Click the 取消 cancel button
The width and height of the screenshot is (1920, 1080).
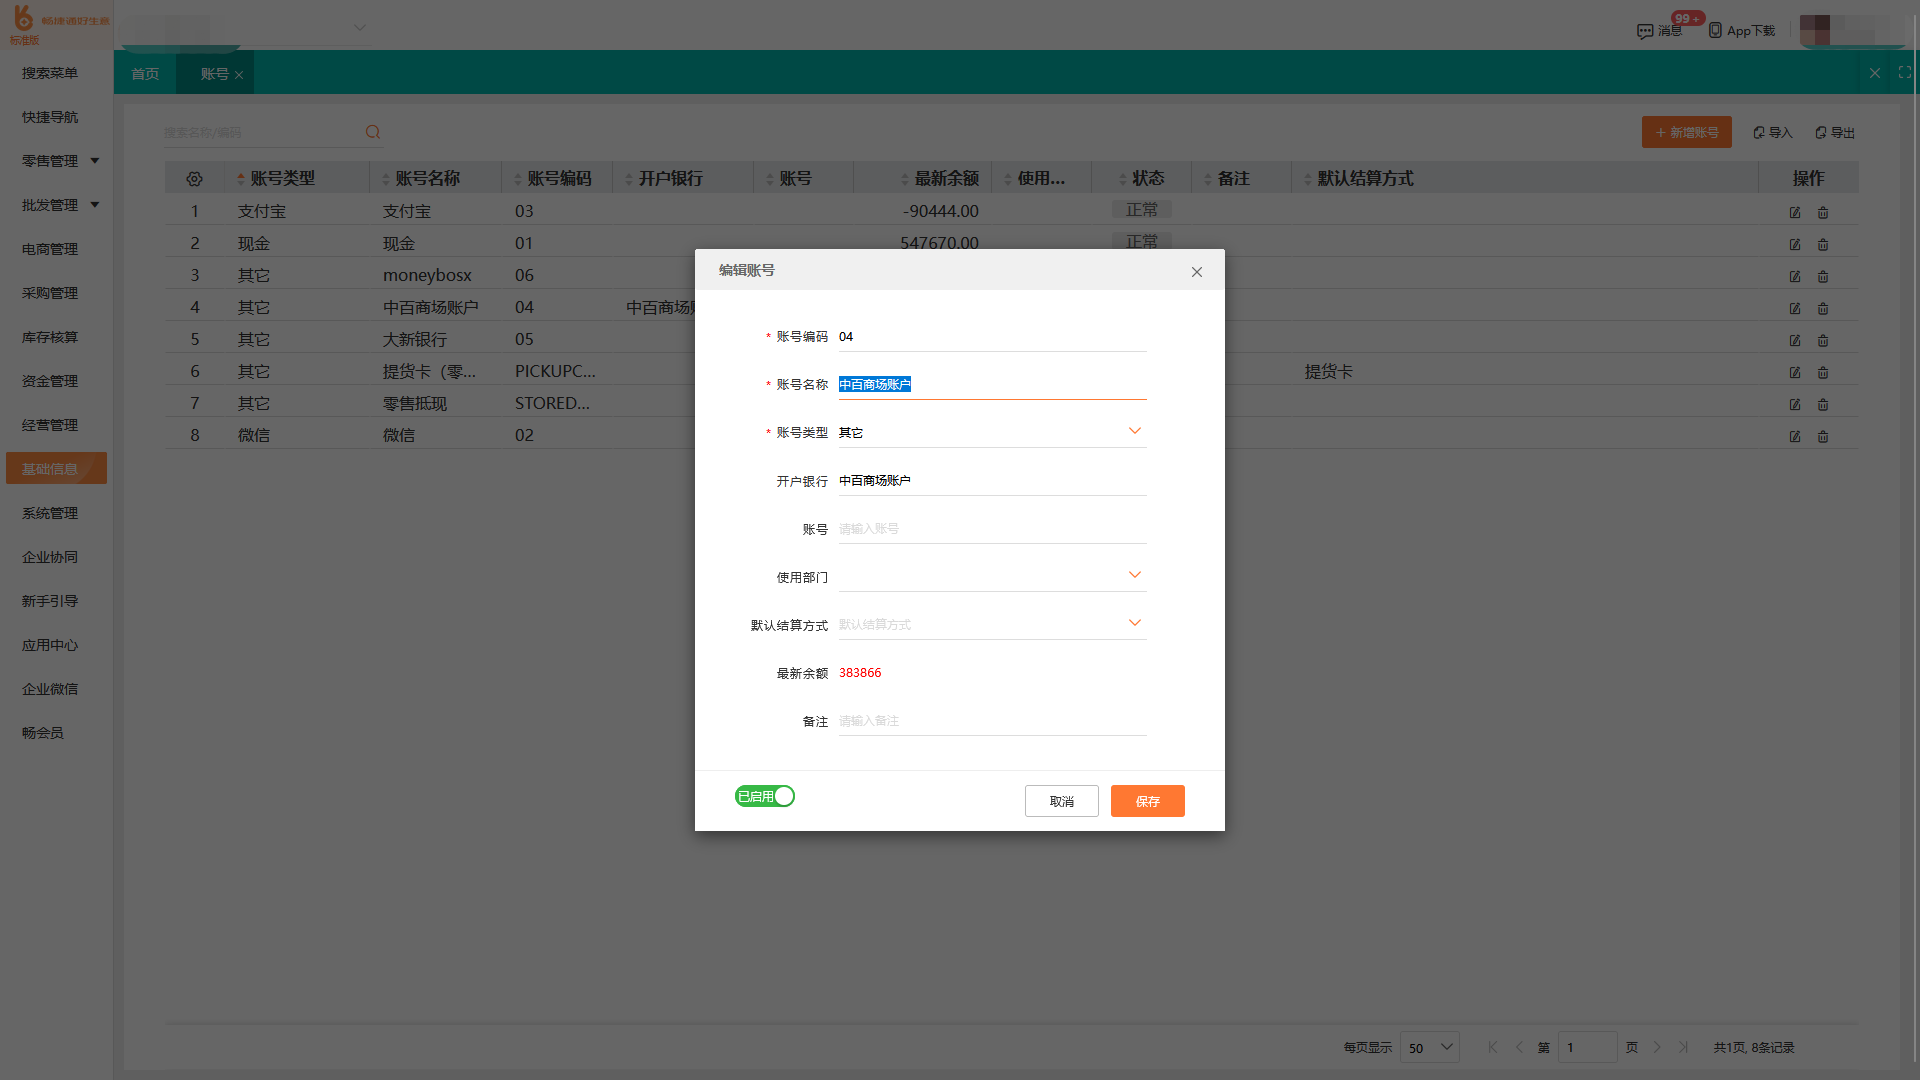click(x=1063, y=800)
